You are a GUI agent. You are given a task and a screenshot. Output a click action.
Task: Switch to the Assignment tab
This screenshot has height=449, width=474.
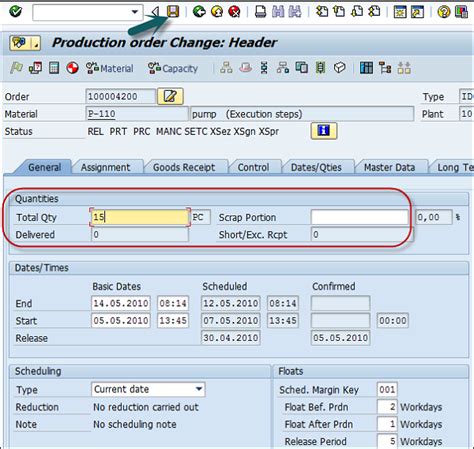105,167
